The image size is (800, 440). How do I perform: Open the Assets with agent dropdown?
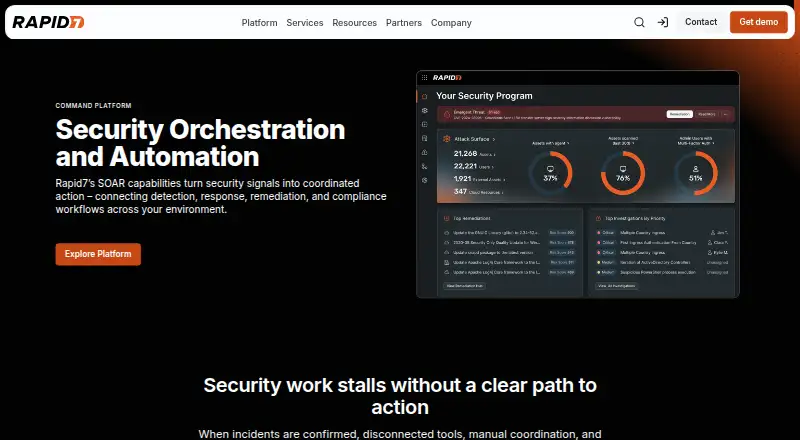coord(551,143)
